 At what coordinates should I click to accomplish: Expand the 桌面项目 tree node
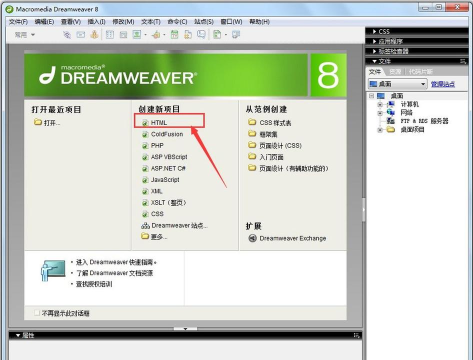tap(380, 130)
